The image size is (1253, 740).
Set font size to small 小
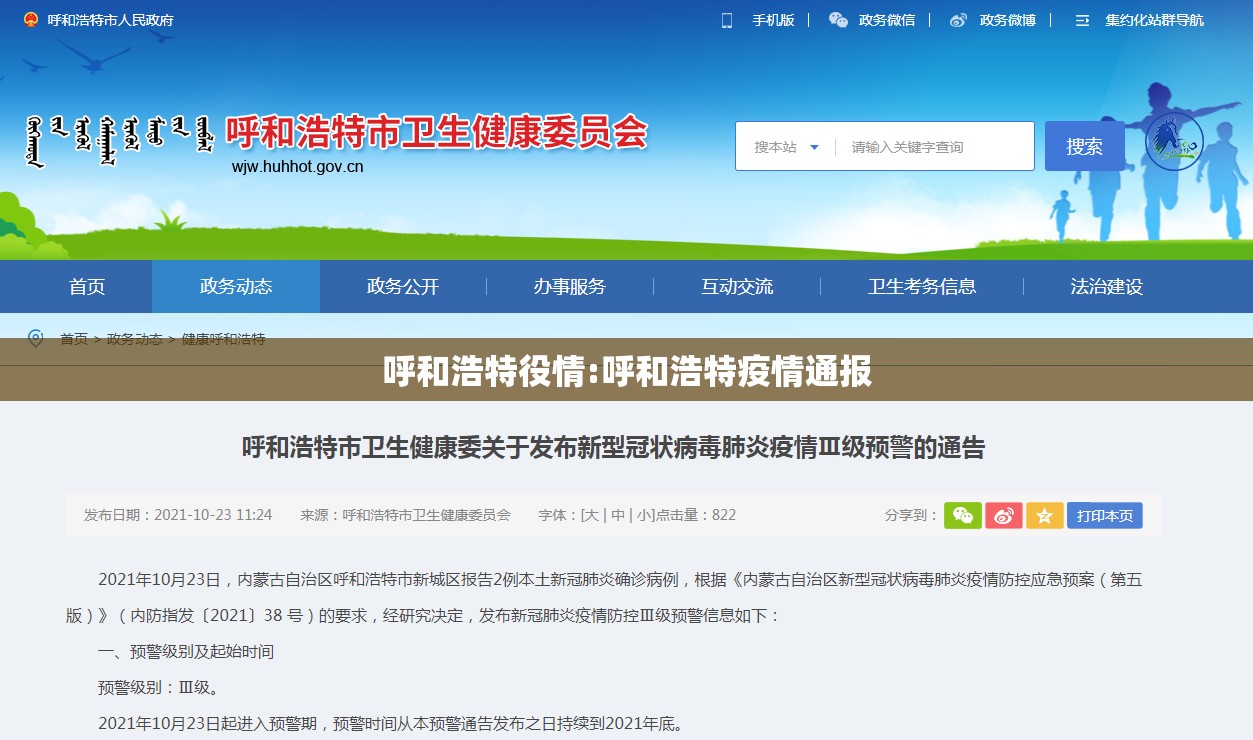[x=645, y=515]
